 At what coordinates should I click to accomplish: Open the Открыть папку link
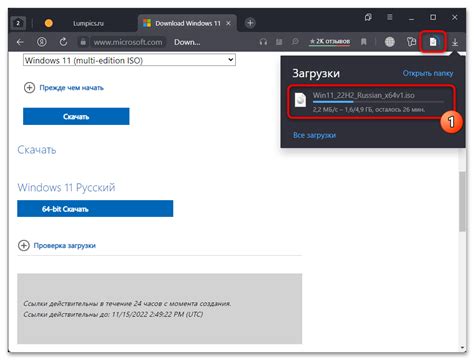click(428, 73)
